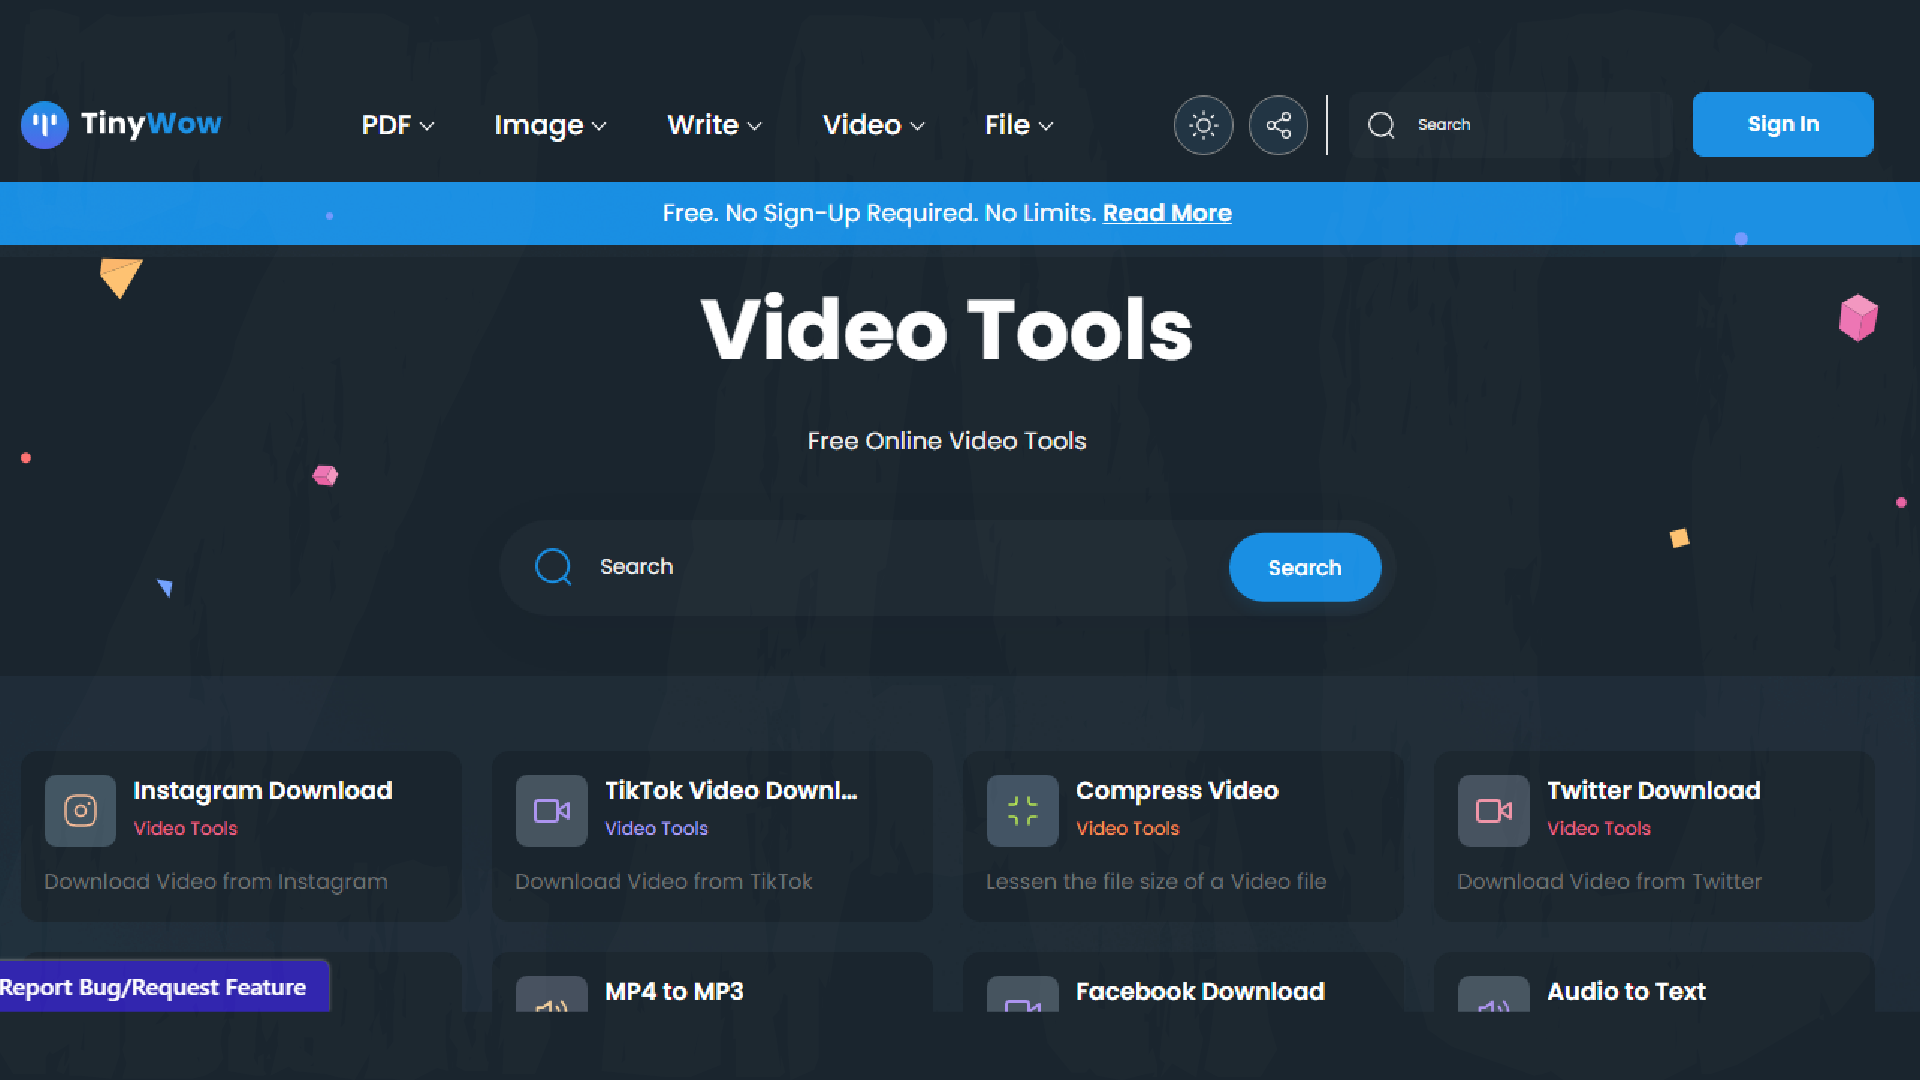Toggle the light/dark mode button
1920x1080 pixels.
tap(1204, 124)
